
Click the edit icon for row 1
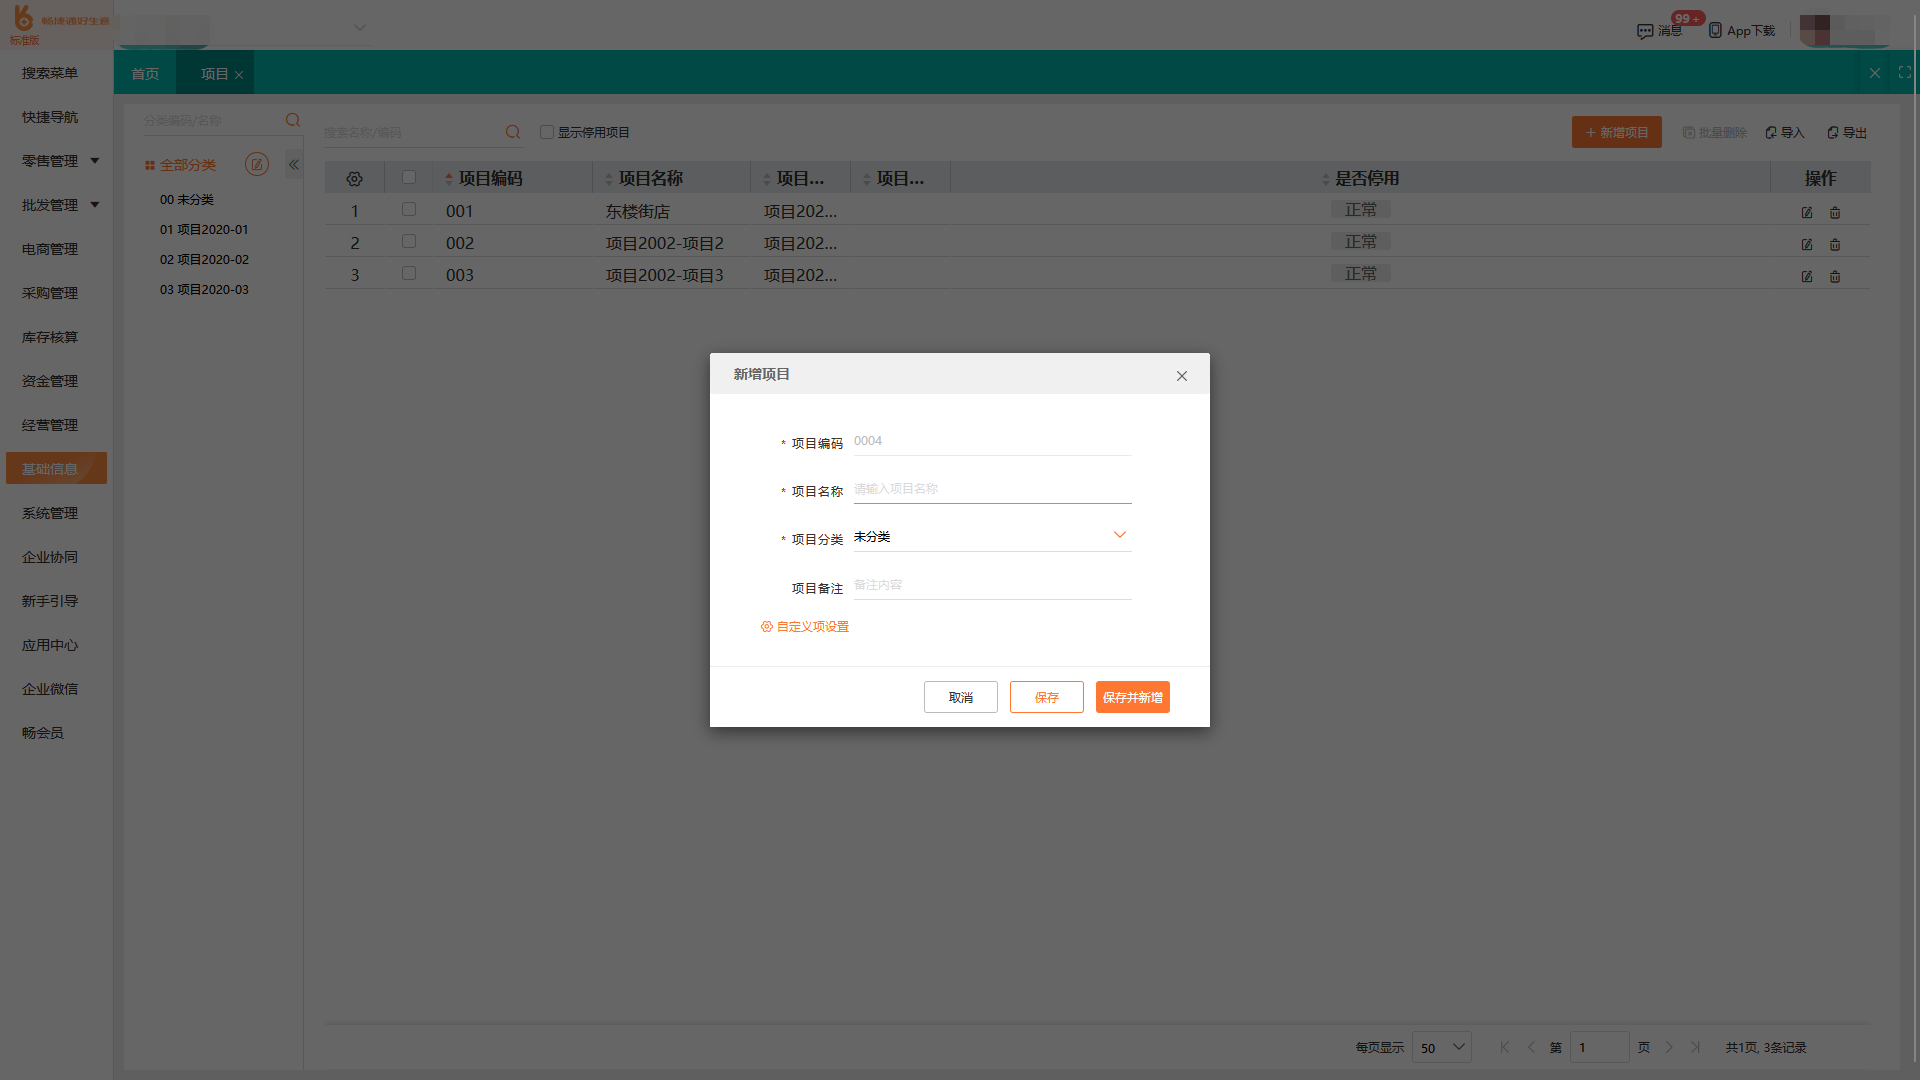tap(1807, 212)
